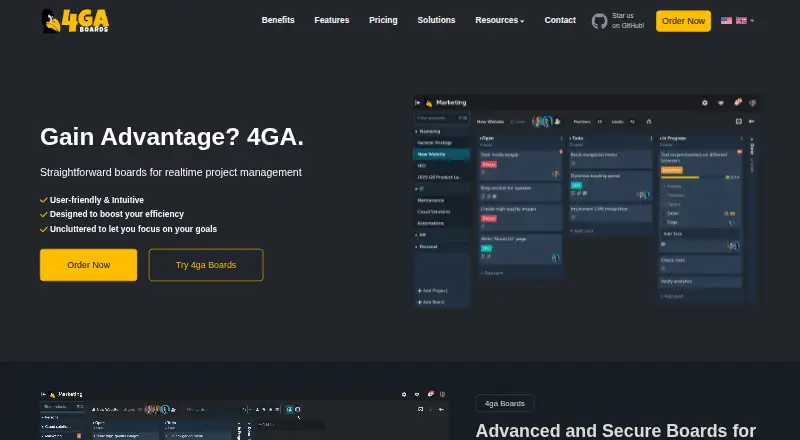
Task: Click notification bell in hero board screenshot
Action: point(737,102)
